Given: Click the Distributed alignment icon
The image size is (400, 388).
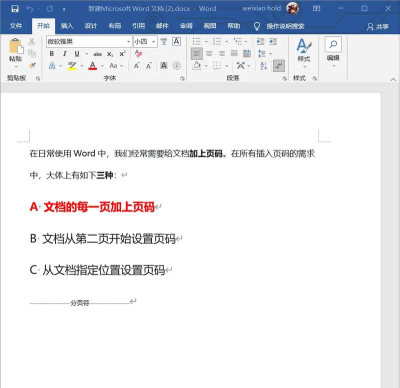Looking at the screenshot, I should [247, 53].
